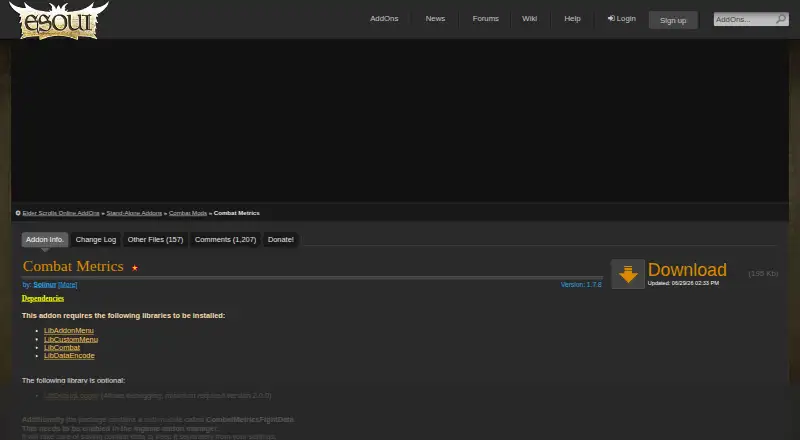Click the Sign up button

pos(673,20)
